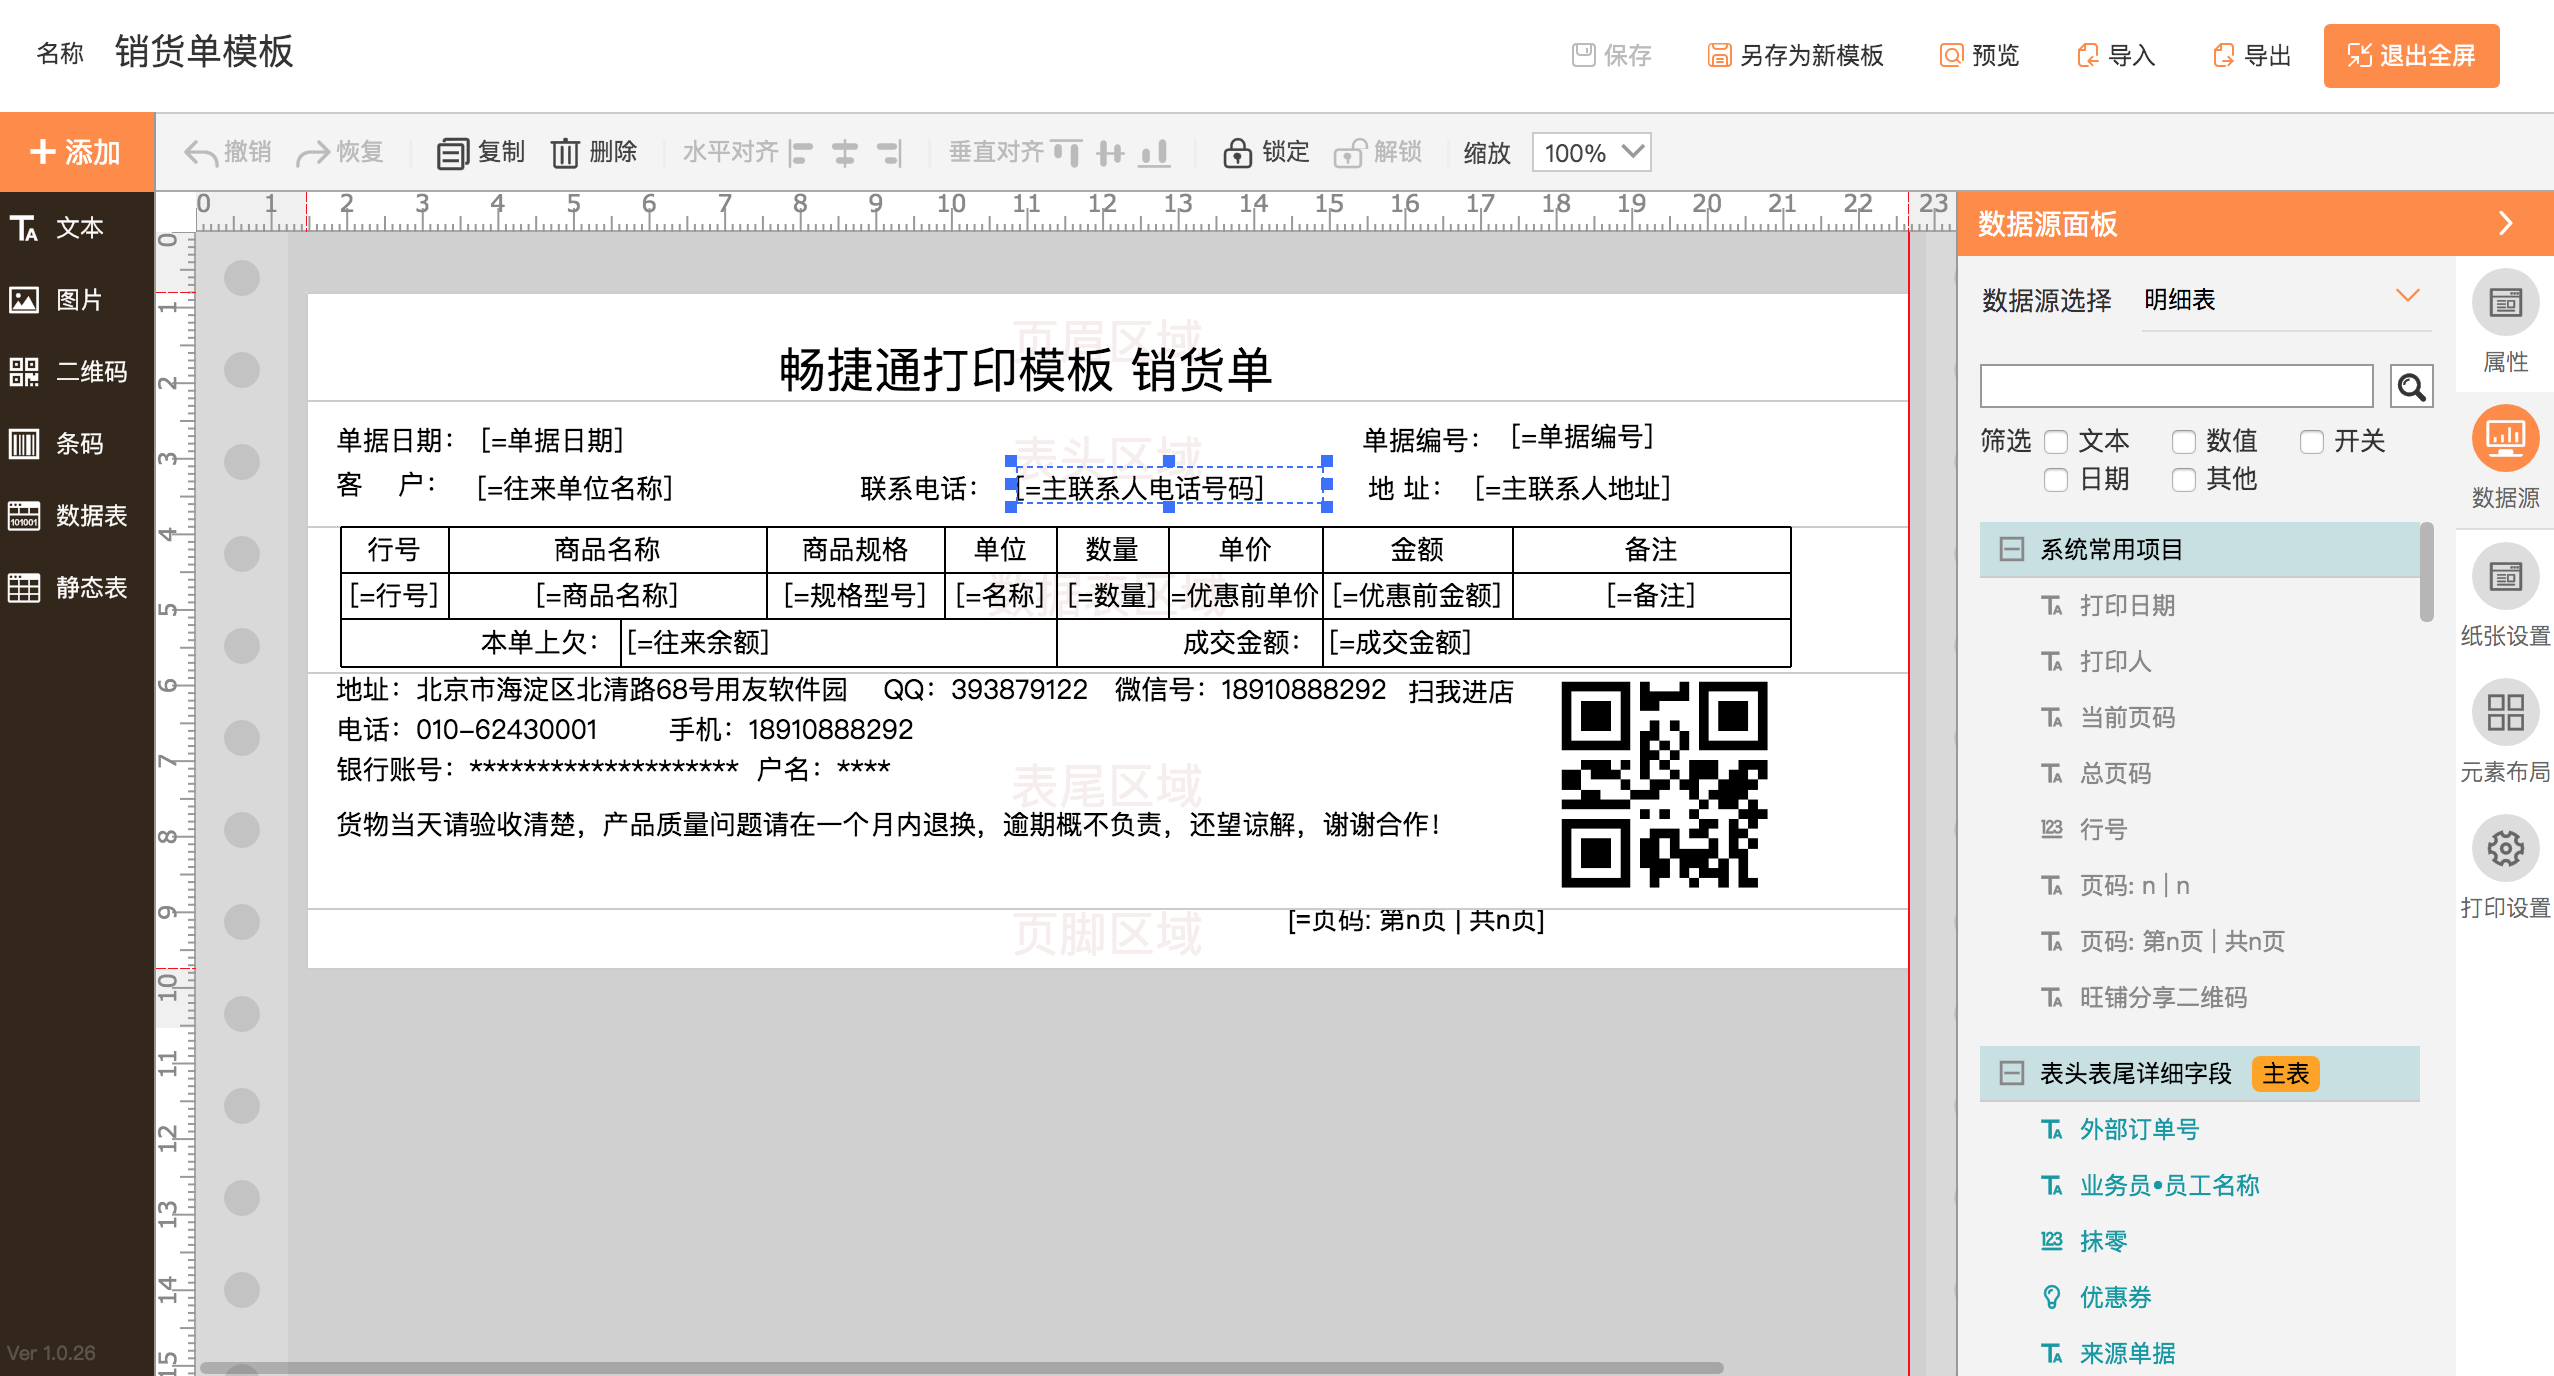Select the 条码 tool in sidebar
This screenshot has height=1376, width=2554.
(76, 446)
